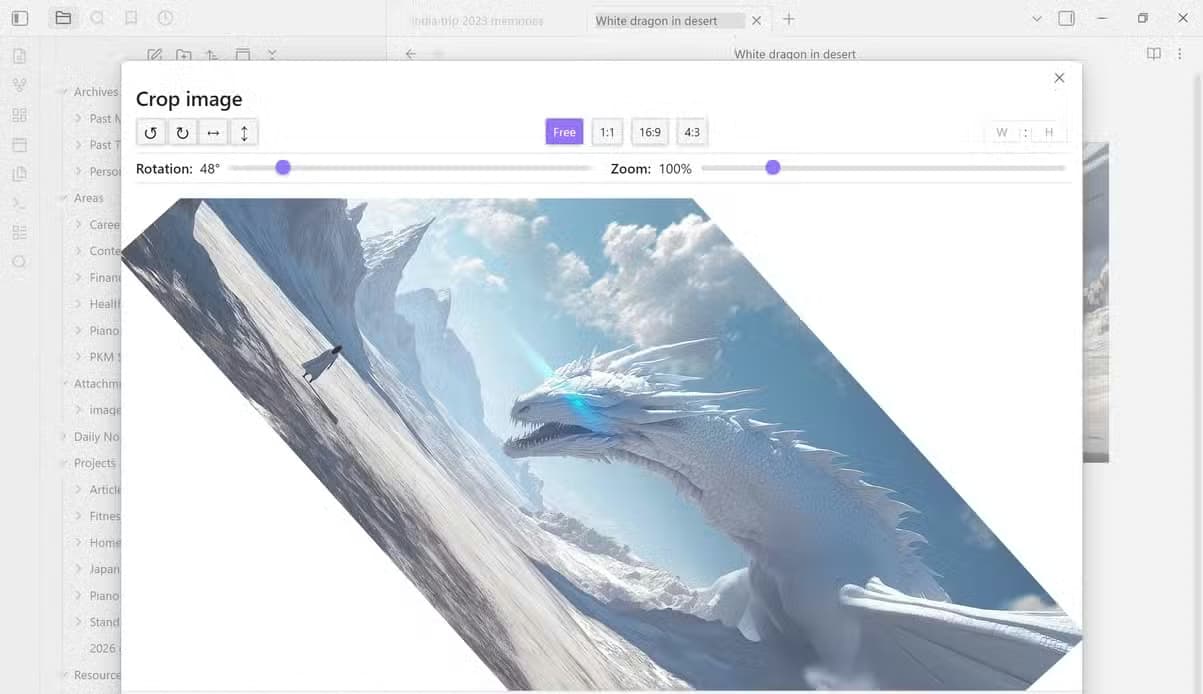Expand the Japan folder

79,569
